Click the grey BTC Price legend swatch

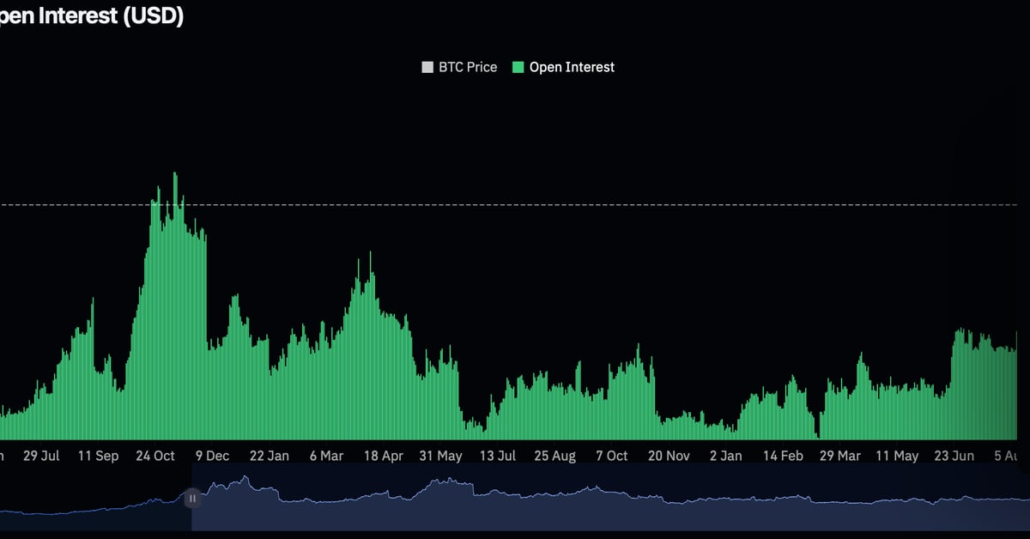point(428,67)
